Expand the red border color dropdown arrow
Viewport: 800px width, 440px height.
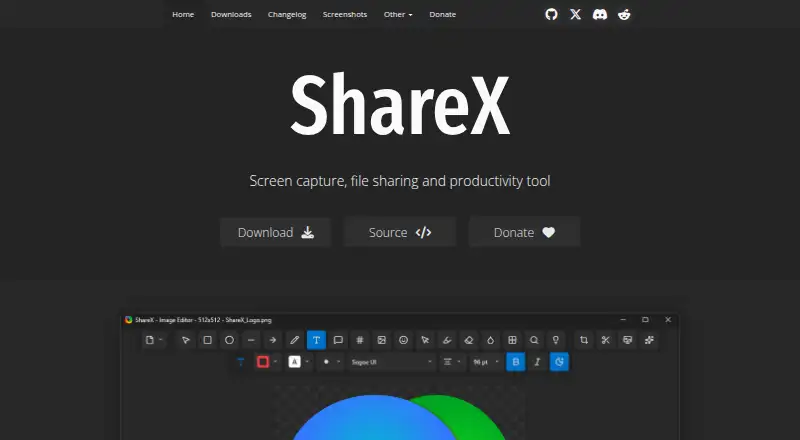pyautogui.click(x=276, y=362)
